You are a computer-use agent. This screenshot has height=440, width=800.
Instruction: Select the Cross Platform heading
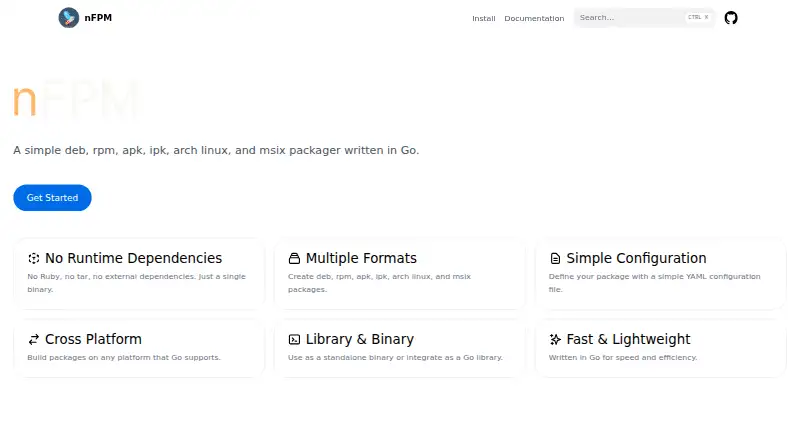tap(93, 339)
